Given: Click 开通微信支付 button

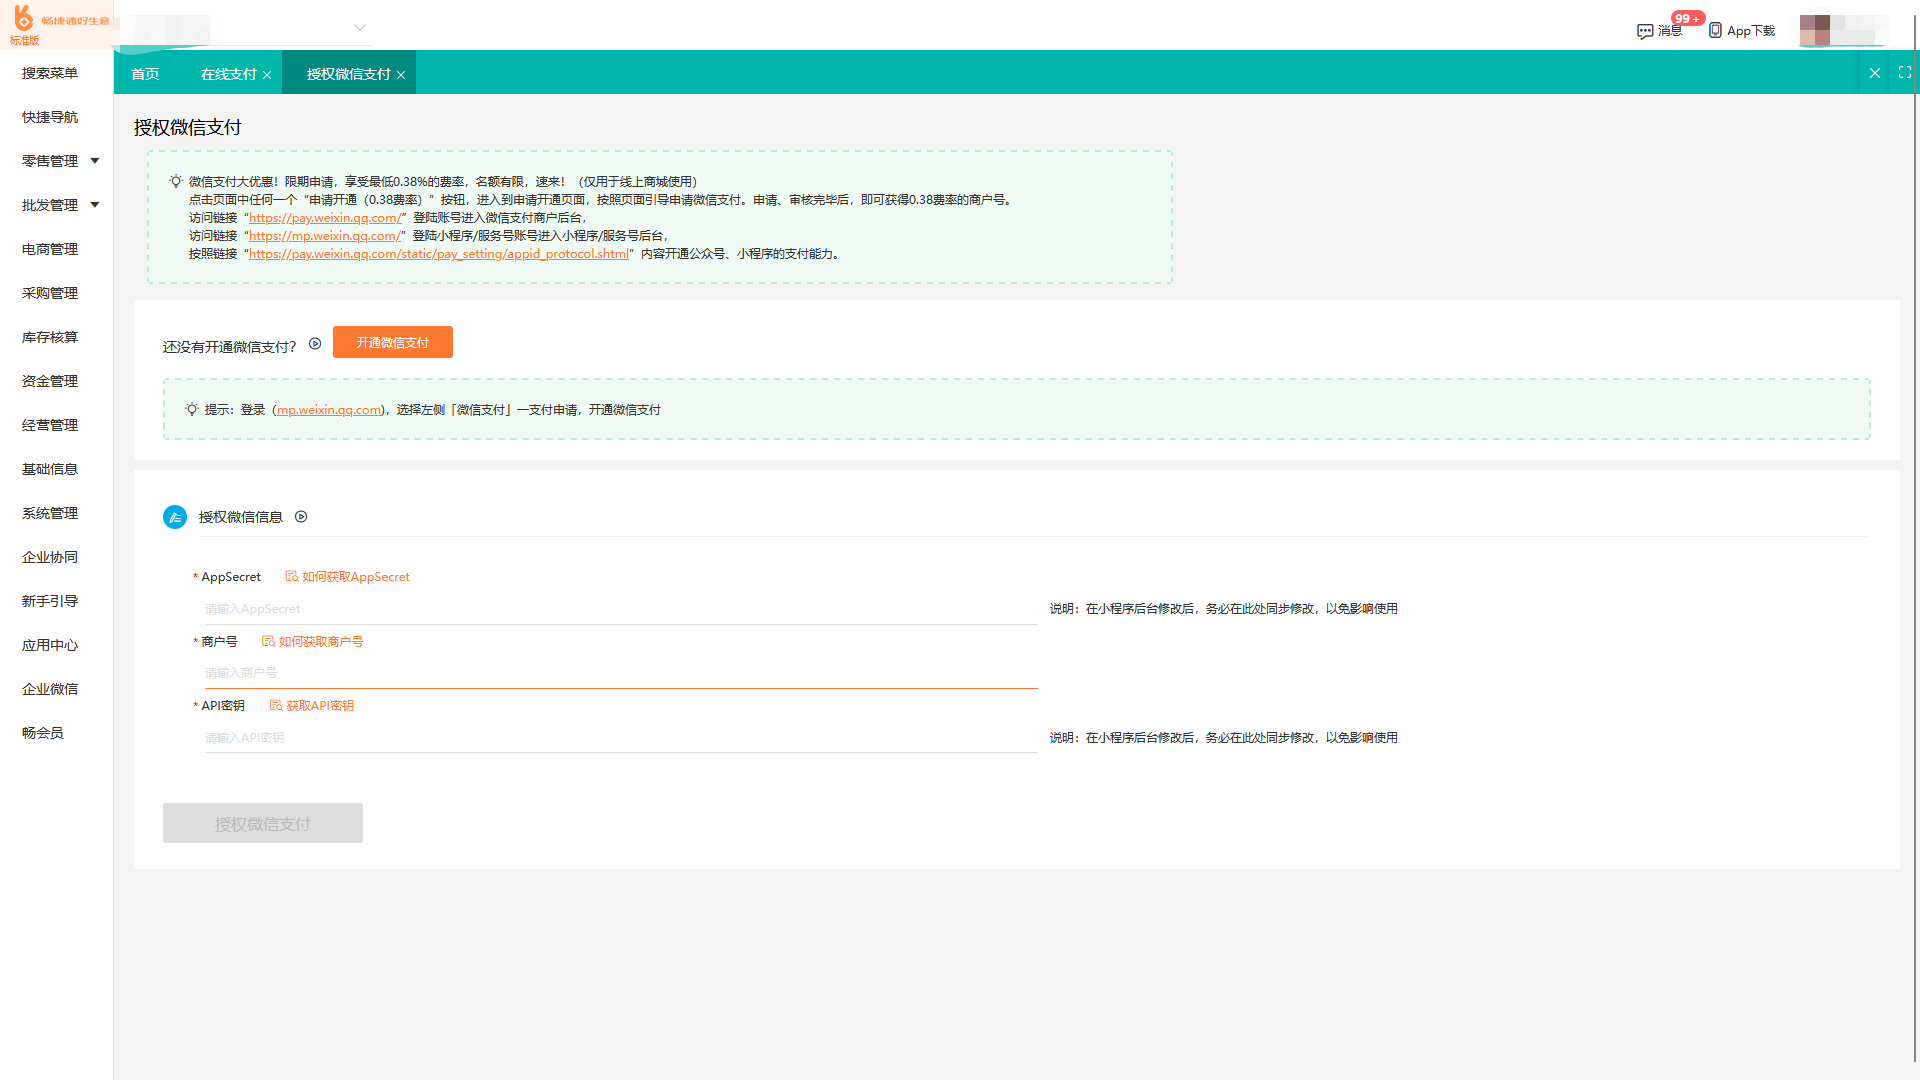Looking at the screenshot, I should [392, 342].
